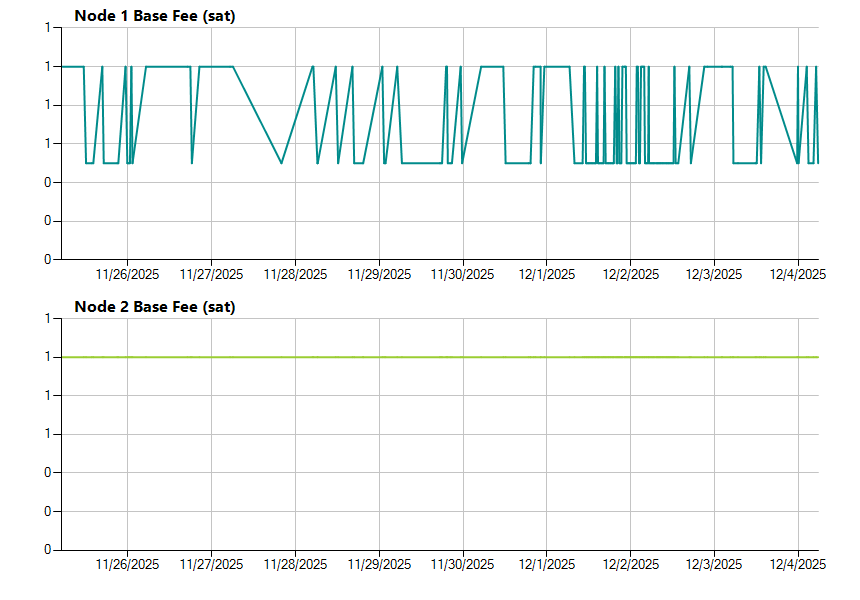860x600 pixels.
Task: Click 11/28/2025 tick label under Node 1 chart
Action: pos(295,274)
